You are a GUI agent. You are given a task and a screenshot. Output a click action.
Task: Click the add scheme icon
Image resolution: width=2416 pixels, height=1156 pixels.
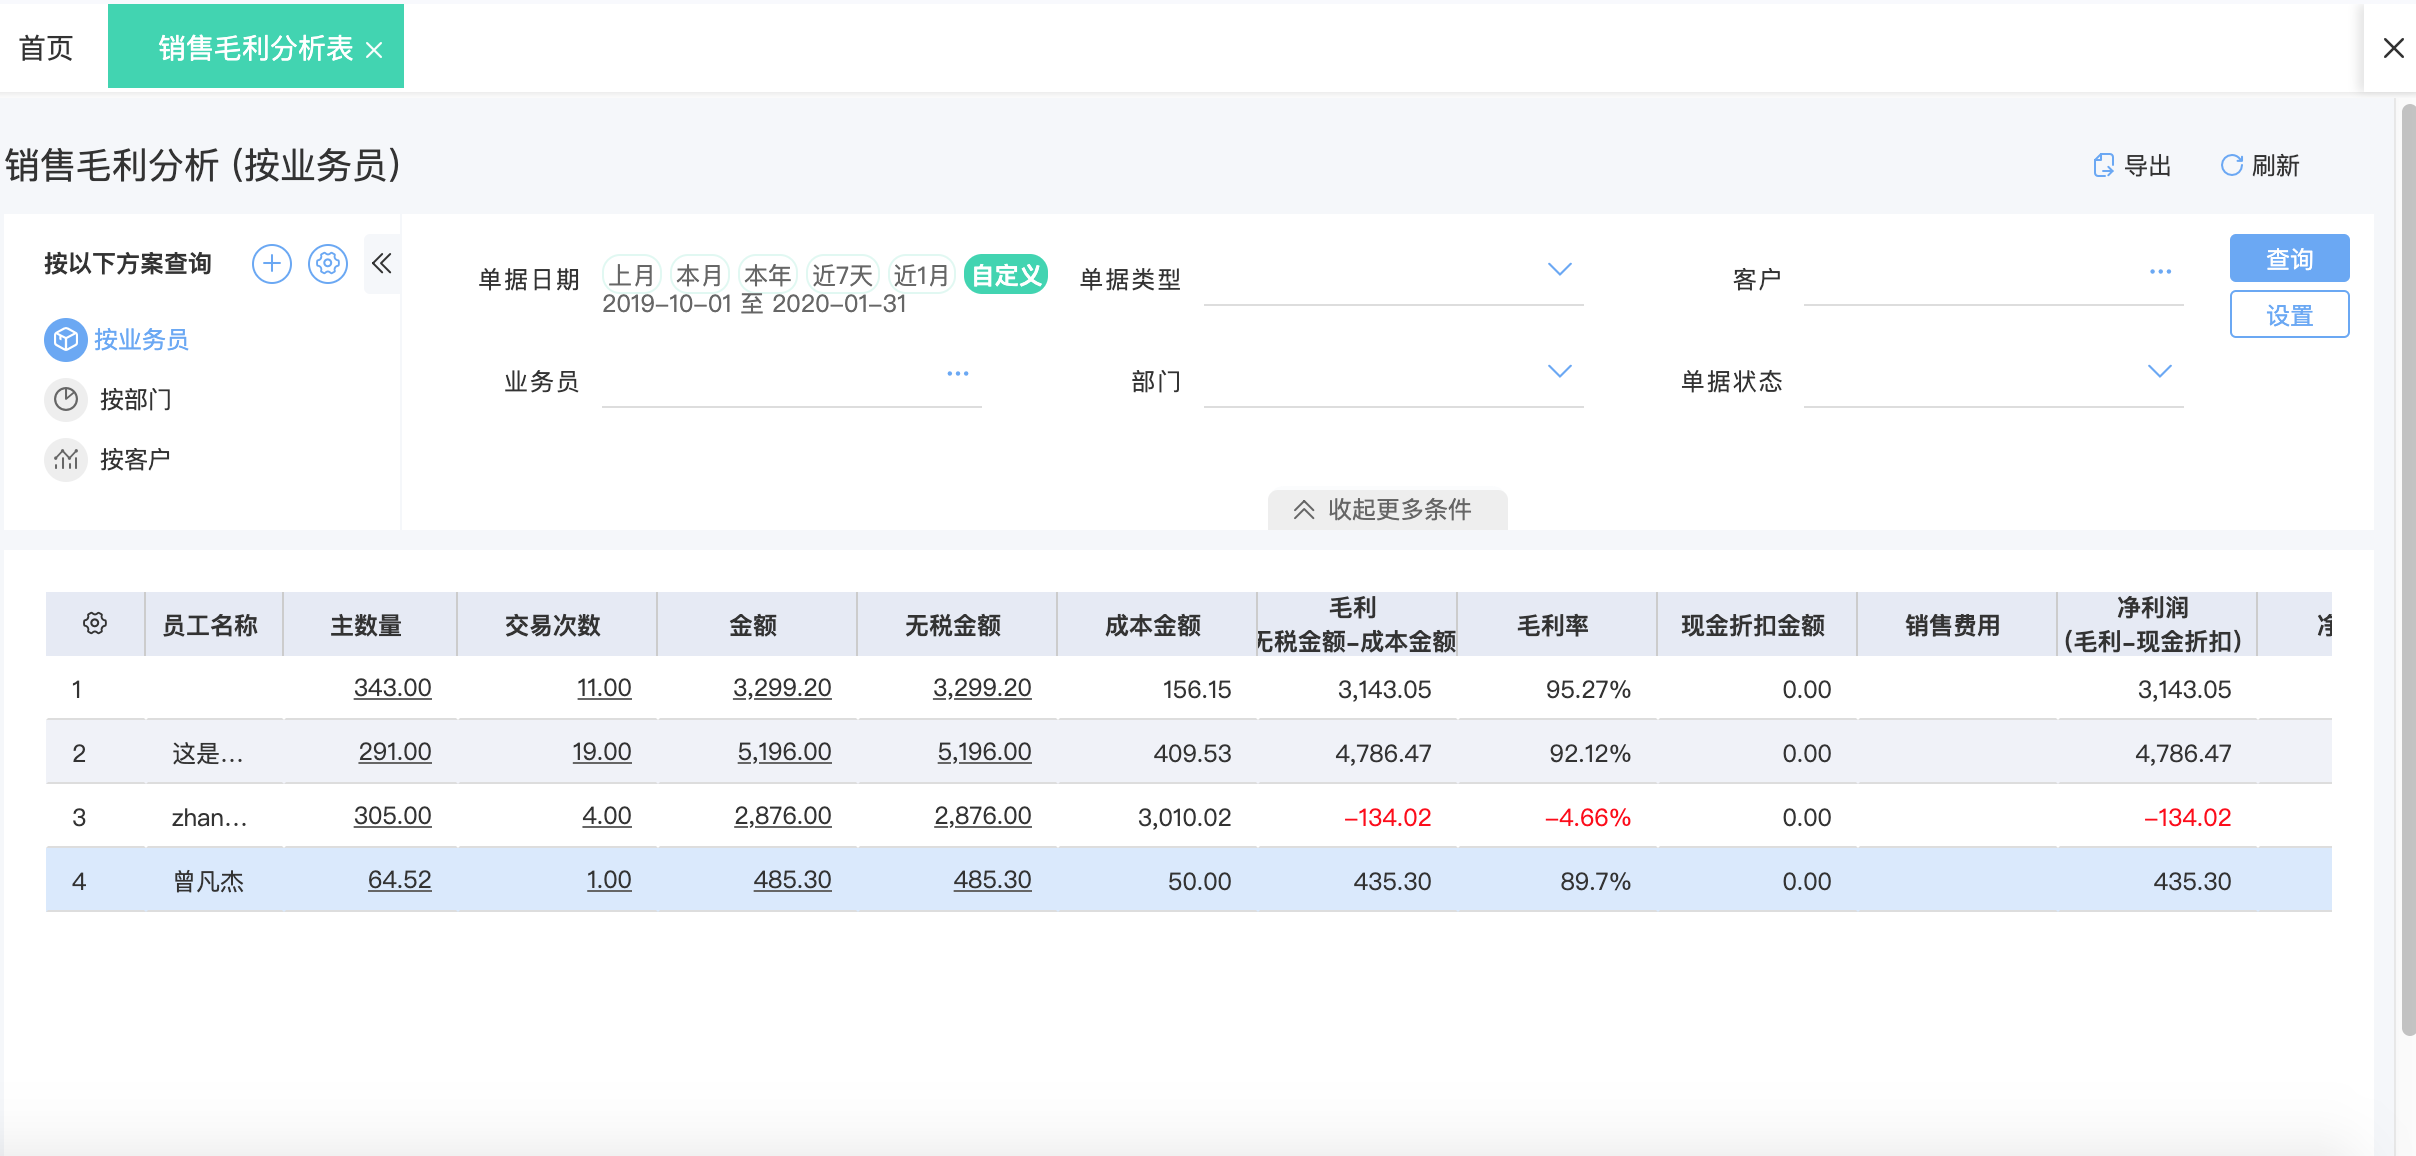[x=273, y=265]
